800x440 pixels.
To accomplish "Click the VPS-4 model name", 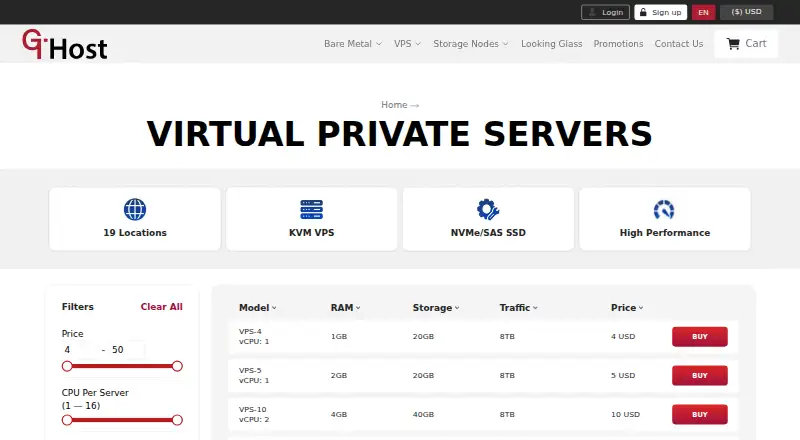I will pyautogui.click(x=250, y=331).
